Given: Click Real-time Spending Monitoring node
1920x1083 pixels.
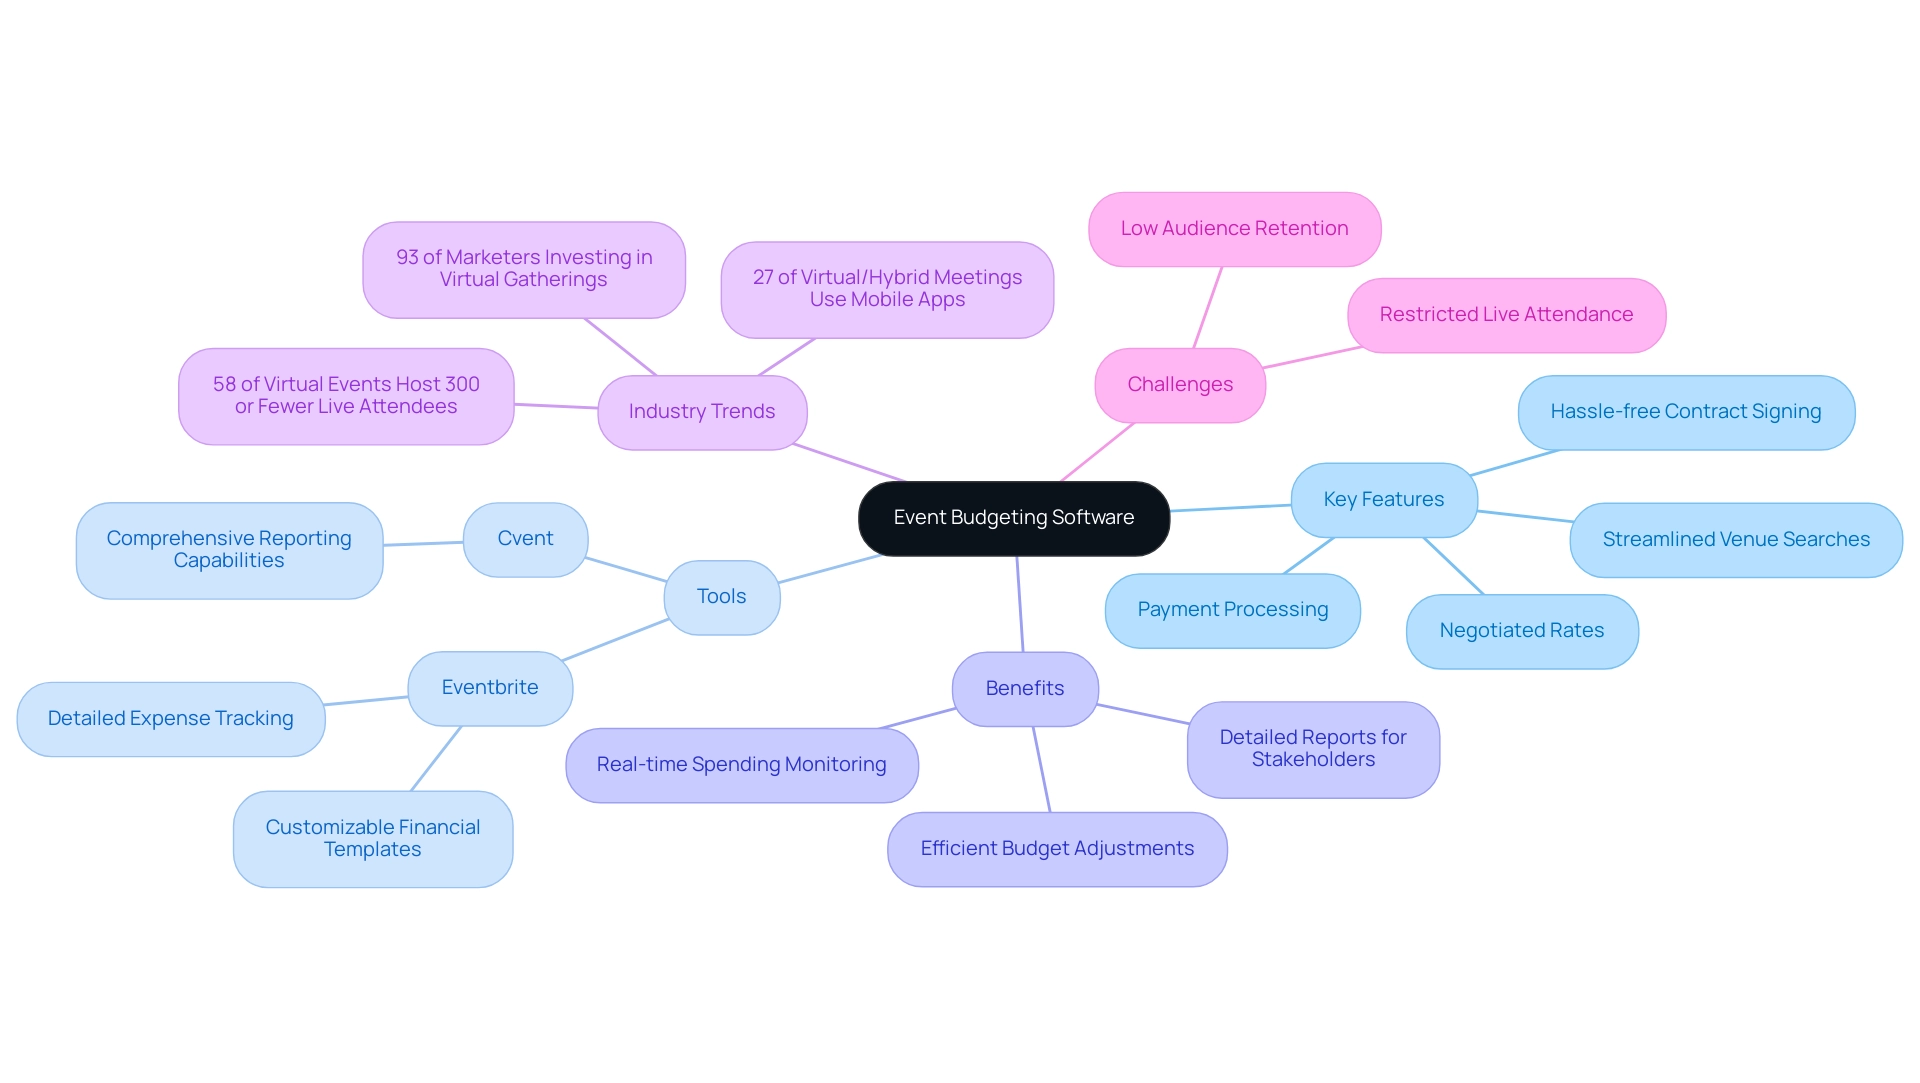Looking at the screenshot, I should click(741, 762).
